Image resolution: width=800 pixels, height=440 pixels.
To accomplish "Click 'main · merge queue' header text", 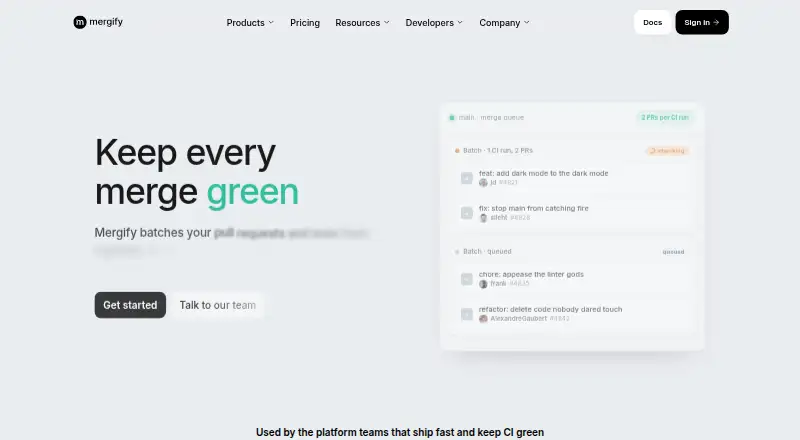I will [491, 117].
